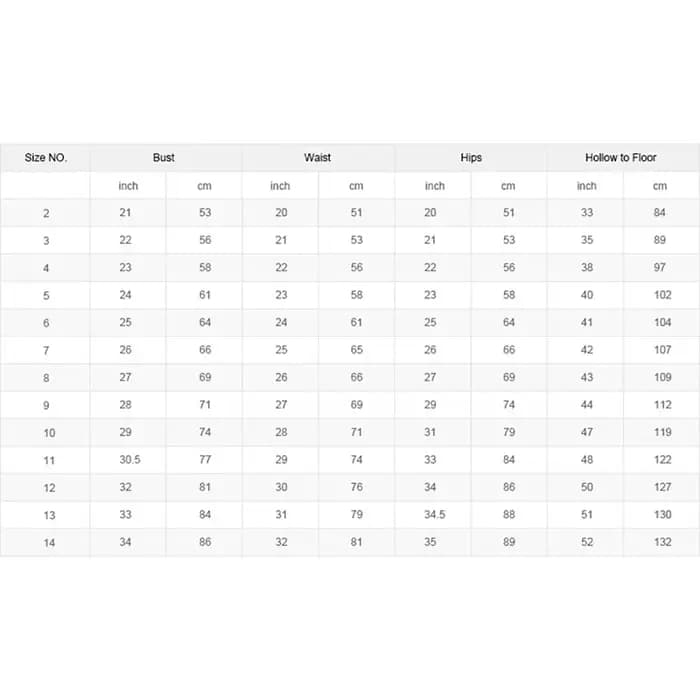Click Hips inch value 34.5

[435, 514]
